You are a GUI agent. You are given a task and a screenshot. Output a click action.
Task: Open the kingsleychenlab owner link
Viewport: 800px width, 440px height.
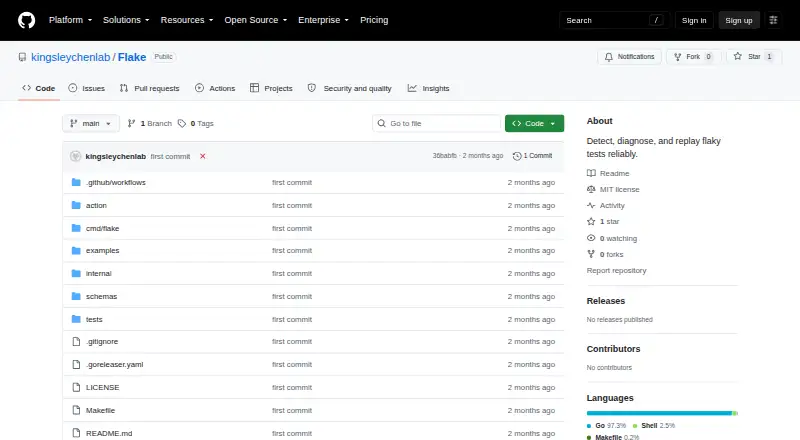click(70, 57)
